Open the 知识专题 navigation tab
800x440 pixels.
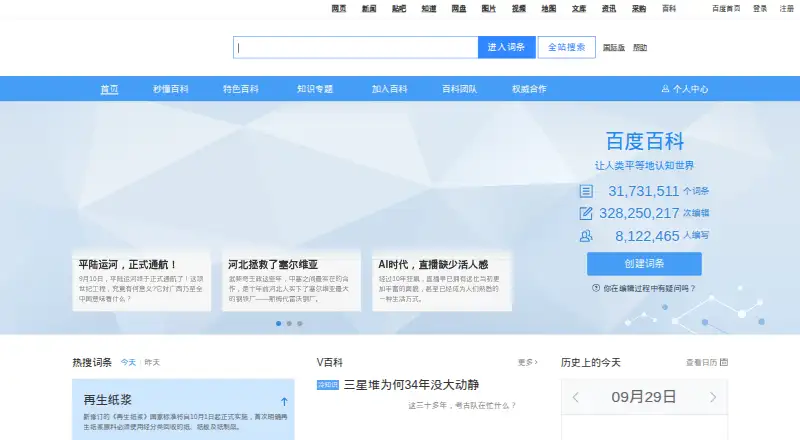315,89
